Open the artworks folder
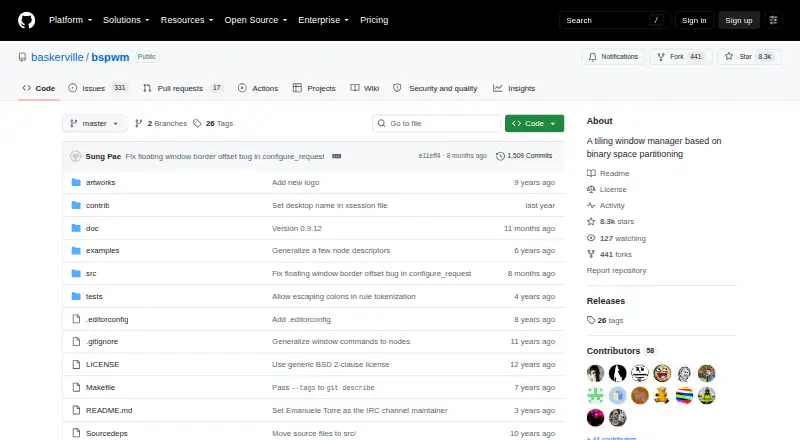Image resolution: width=800 pixels, height=440 pixels. [101, 182]
